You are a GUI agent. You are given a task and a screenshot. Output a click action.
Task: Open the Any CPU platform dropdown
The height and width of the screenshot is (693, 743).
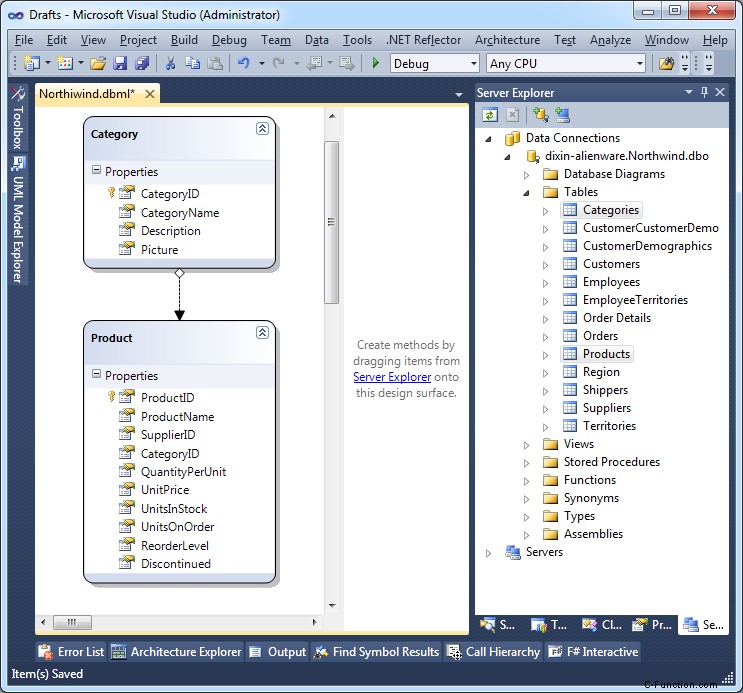639,63
